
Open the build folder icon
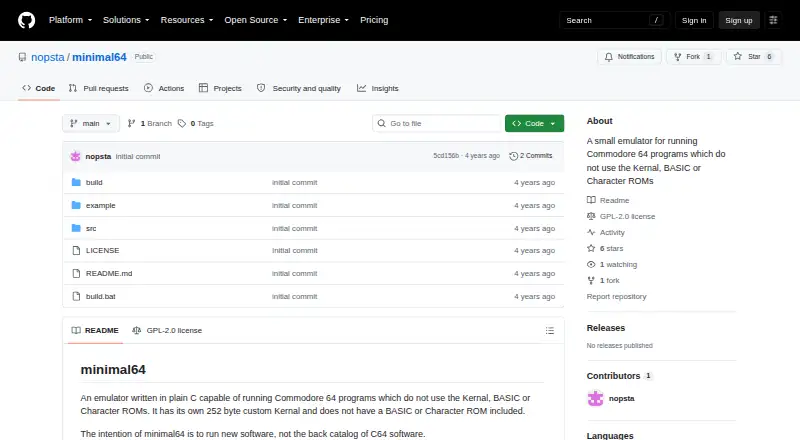(76, 182)
